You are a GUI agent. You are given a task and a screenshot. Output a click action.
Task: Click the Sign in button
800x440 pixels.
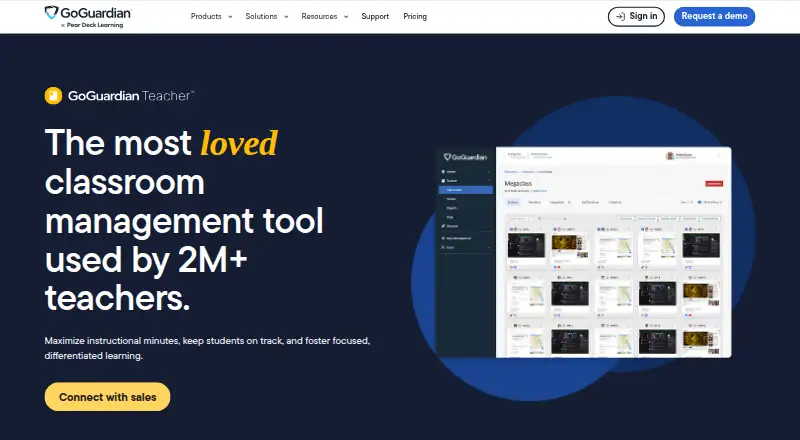636,16
